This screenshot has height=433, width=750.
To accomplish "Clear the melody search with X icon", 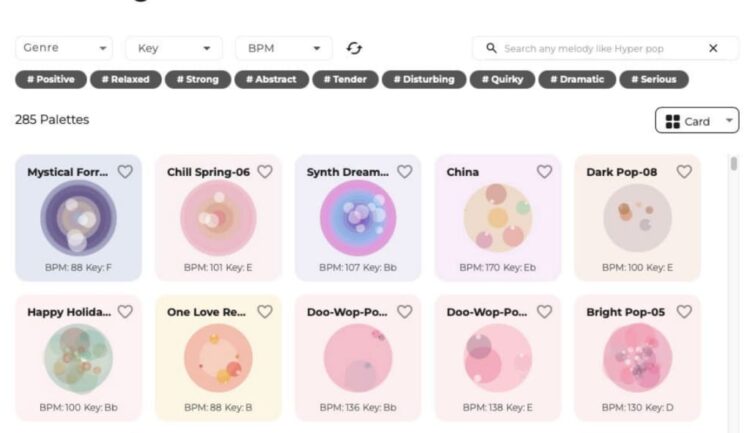I will pos(713,48).
